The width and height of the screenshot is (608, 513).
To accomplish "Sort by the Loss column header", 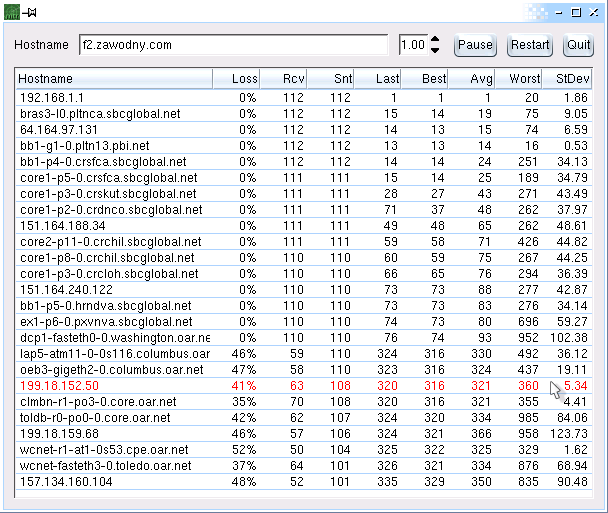I will 237,78.
